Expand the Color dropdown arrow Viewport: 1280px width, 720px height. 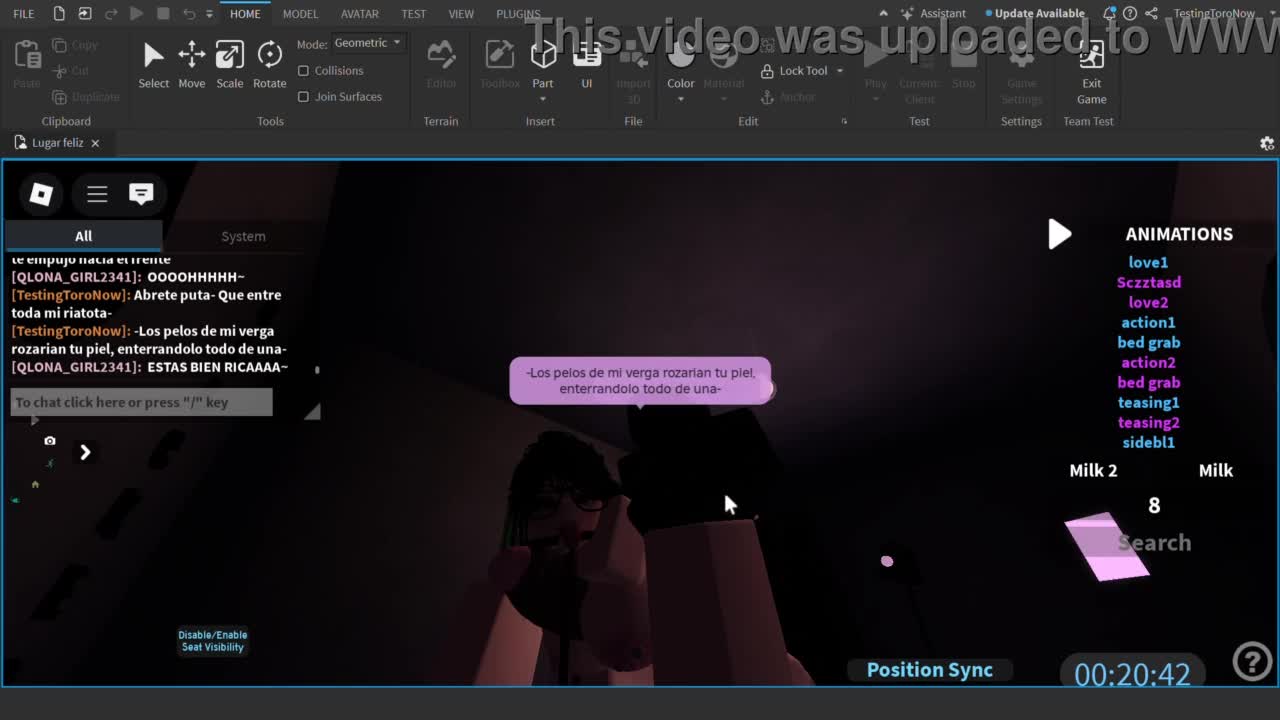(681, 99)
